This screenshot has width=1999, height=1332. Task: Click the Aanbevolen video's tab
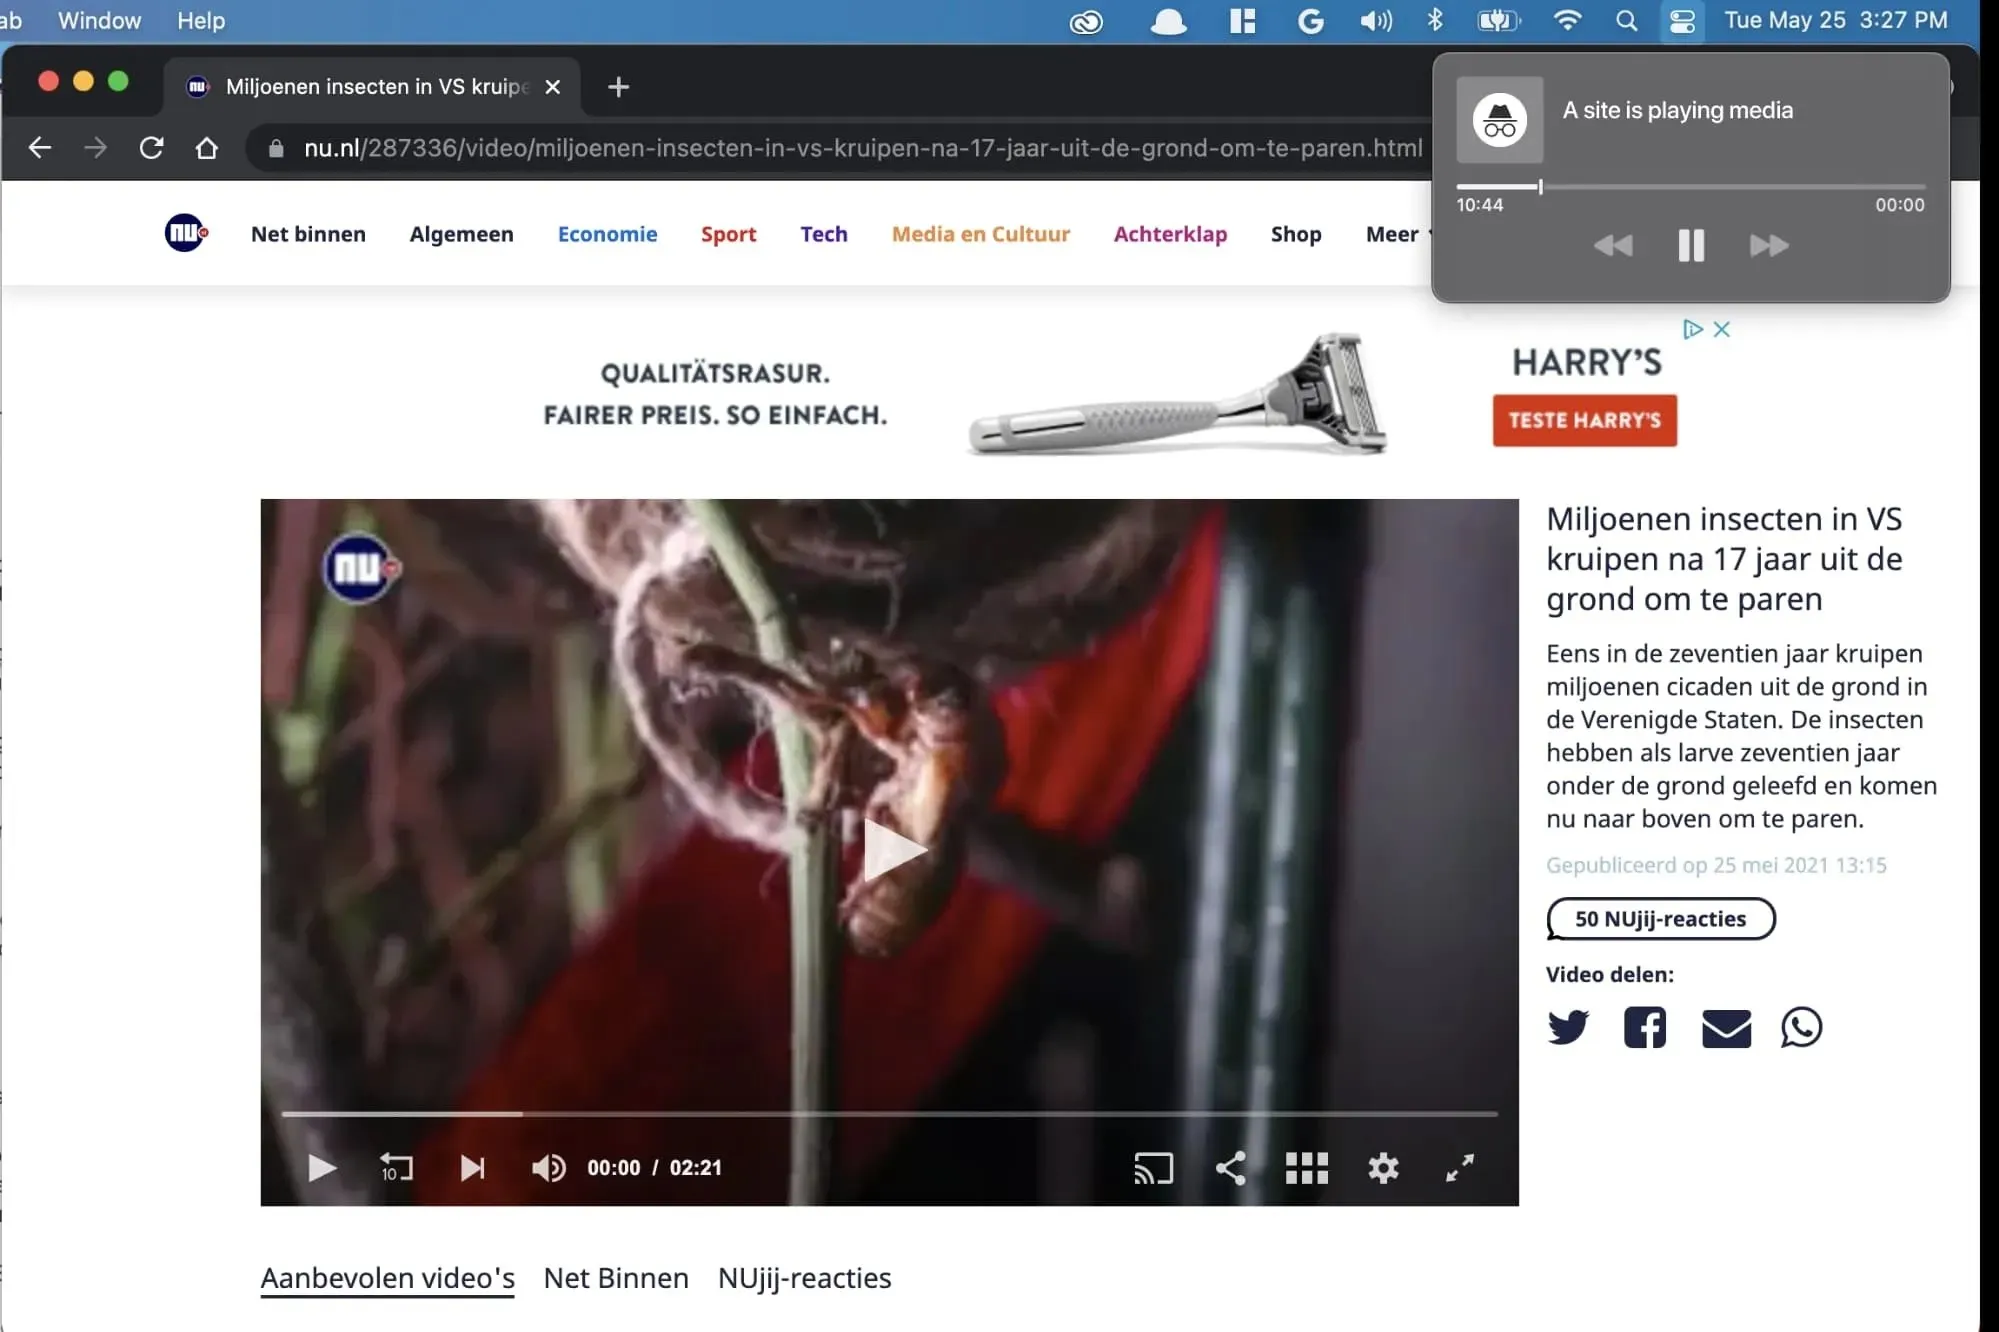[x=386, y=1277]
